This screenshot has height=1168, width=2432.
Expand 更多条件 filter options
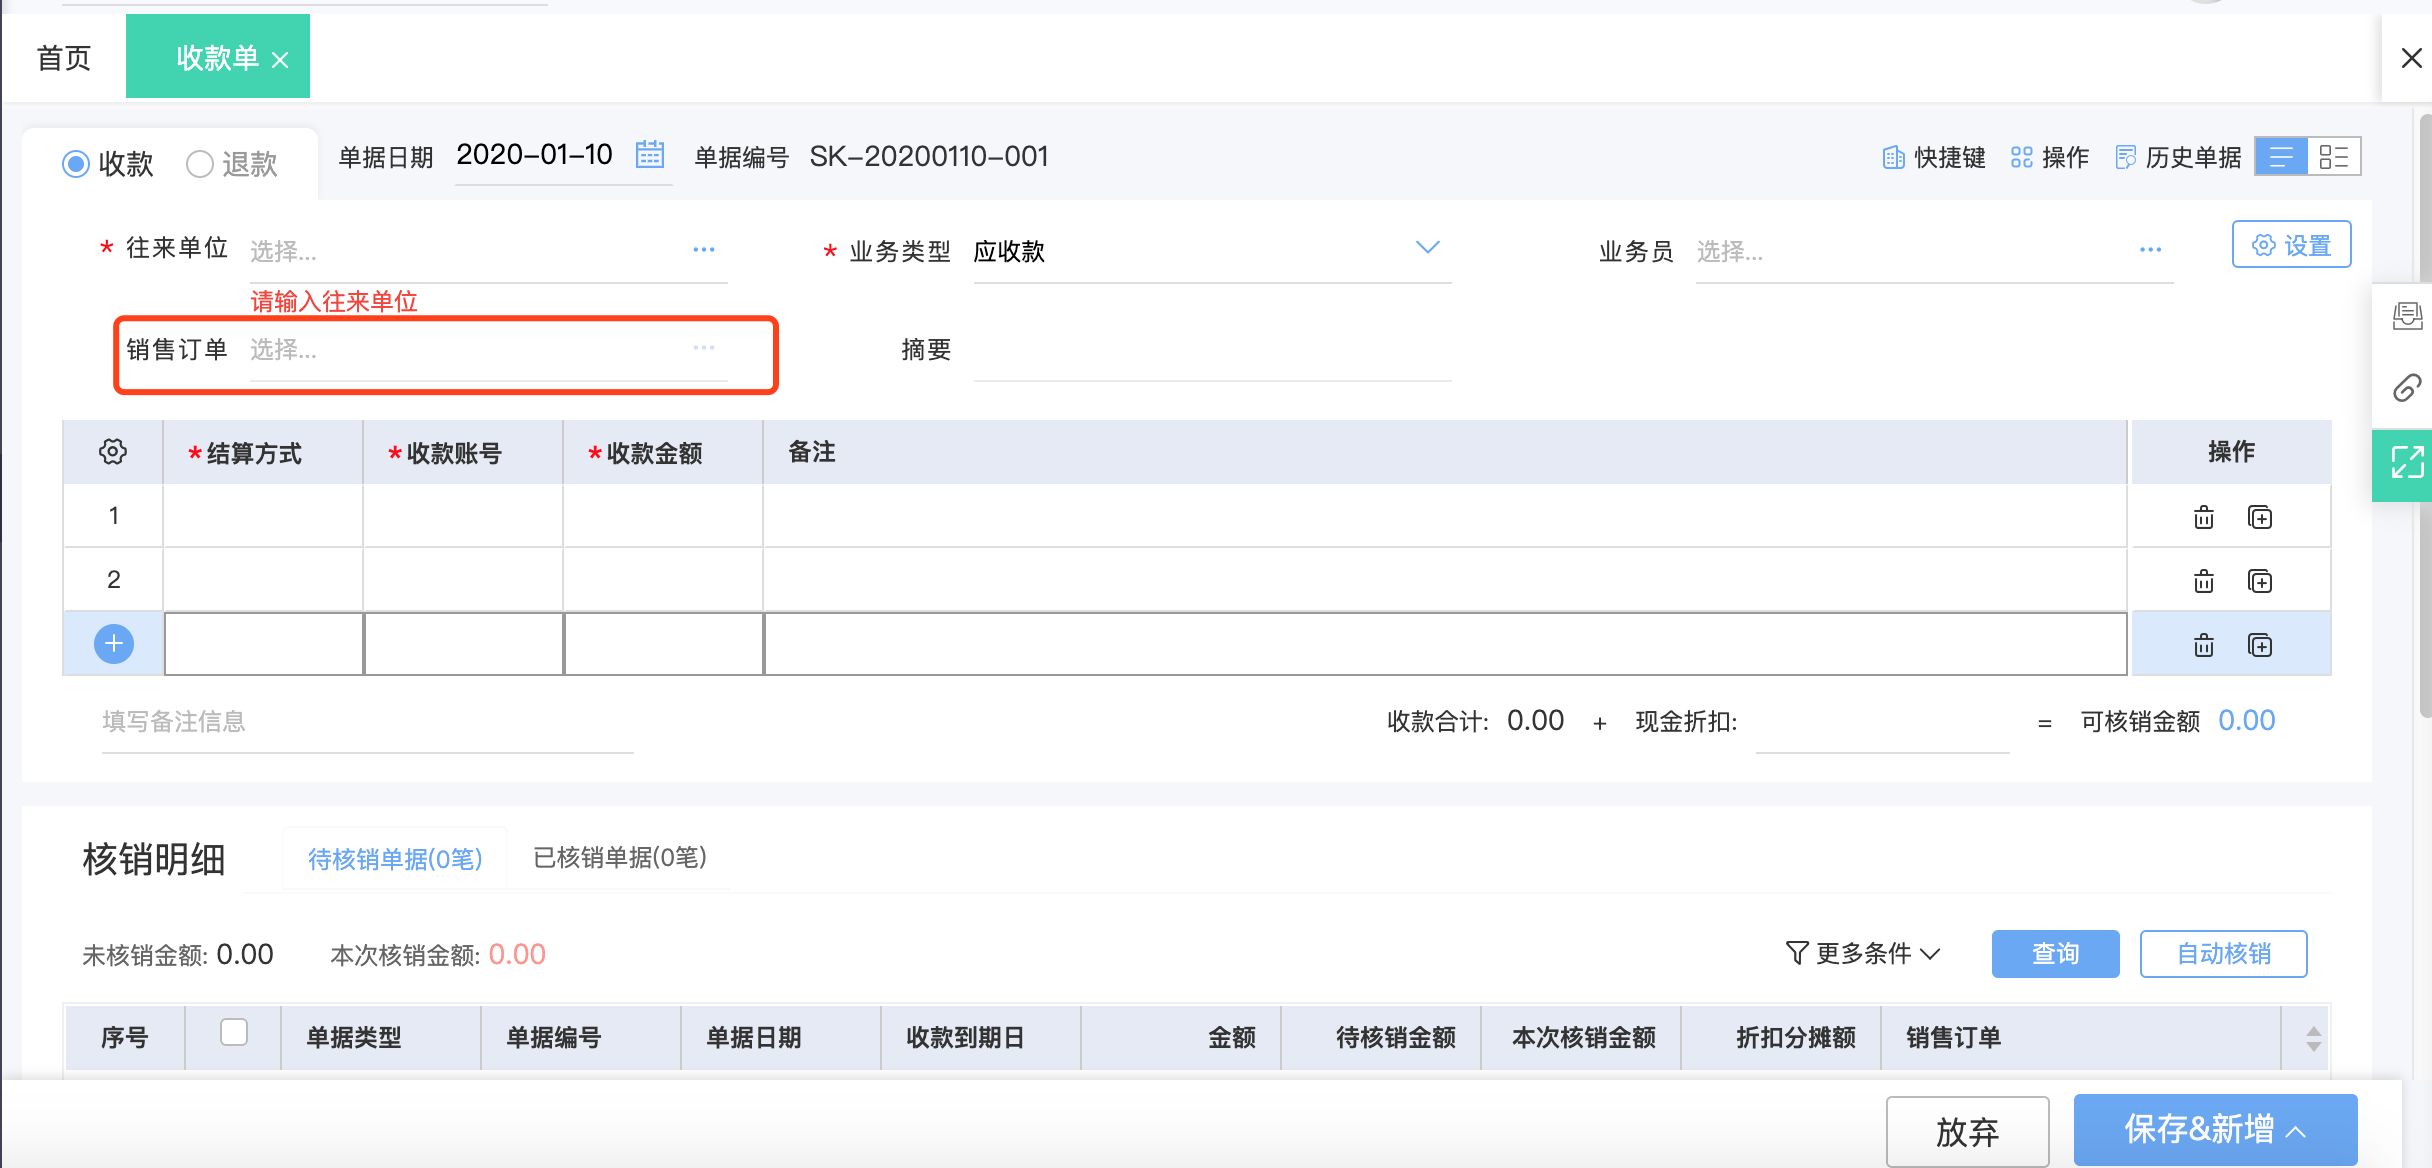pyautogui.click(x=1867, y=954)
